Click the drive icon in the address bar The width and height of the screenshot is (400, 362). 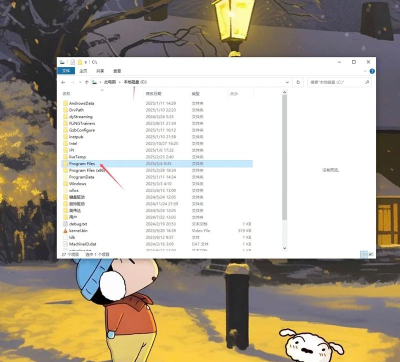coord(95,82)
